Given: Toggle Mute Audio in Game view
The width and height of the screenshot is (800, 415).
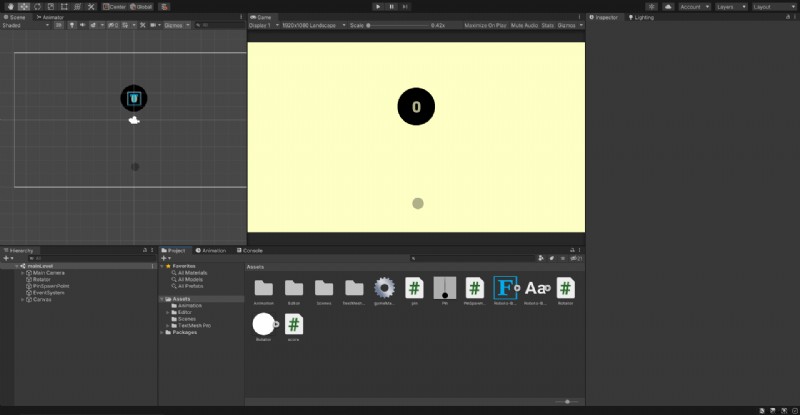Looking at the screenshot, I should click(524, 25).
